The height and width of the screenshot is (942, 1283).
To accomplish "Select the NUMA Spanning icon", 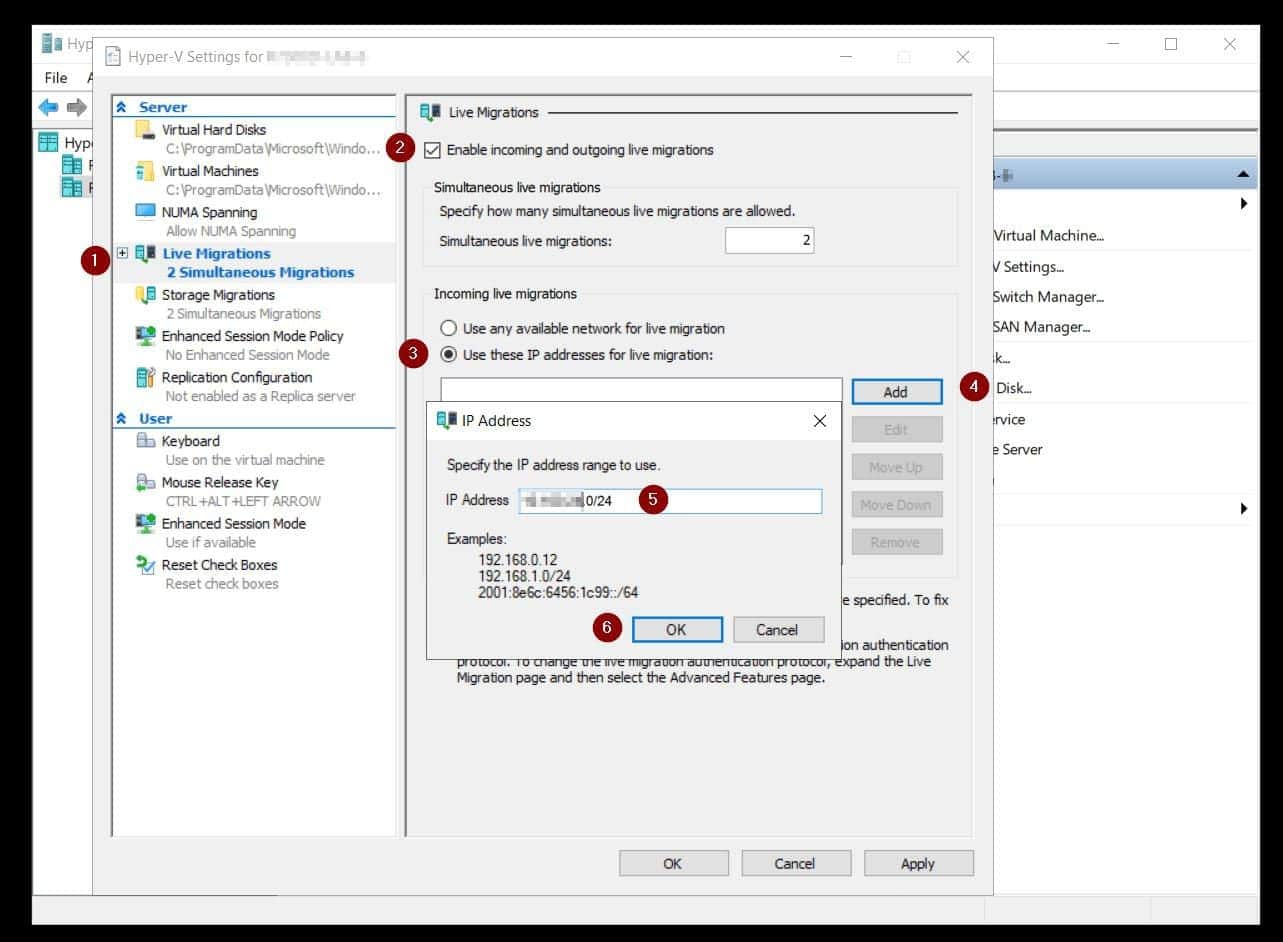I will 145,212.
